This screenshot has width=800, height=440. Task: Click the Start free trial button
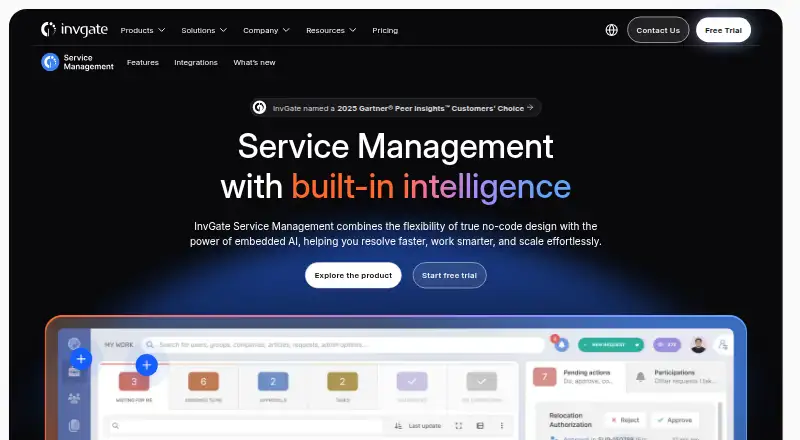(x=449, y=275)
